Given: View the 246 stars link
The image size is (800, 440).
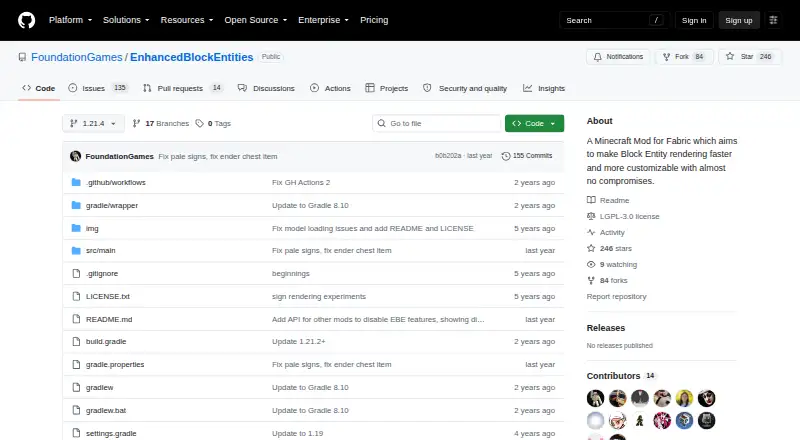Looking at the screenshot, I should pos(610,248).
